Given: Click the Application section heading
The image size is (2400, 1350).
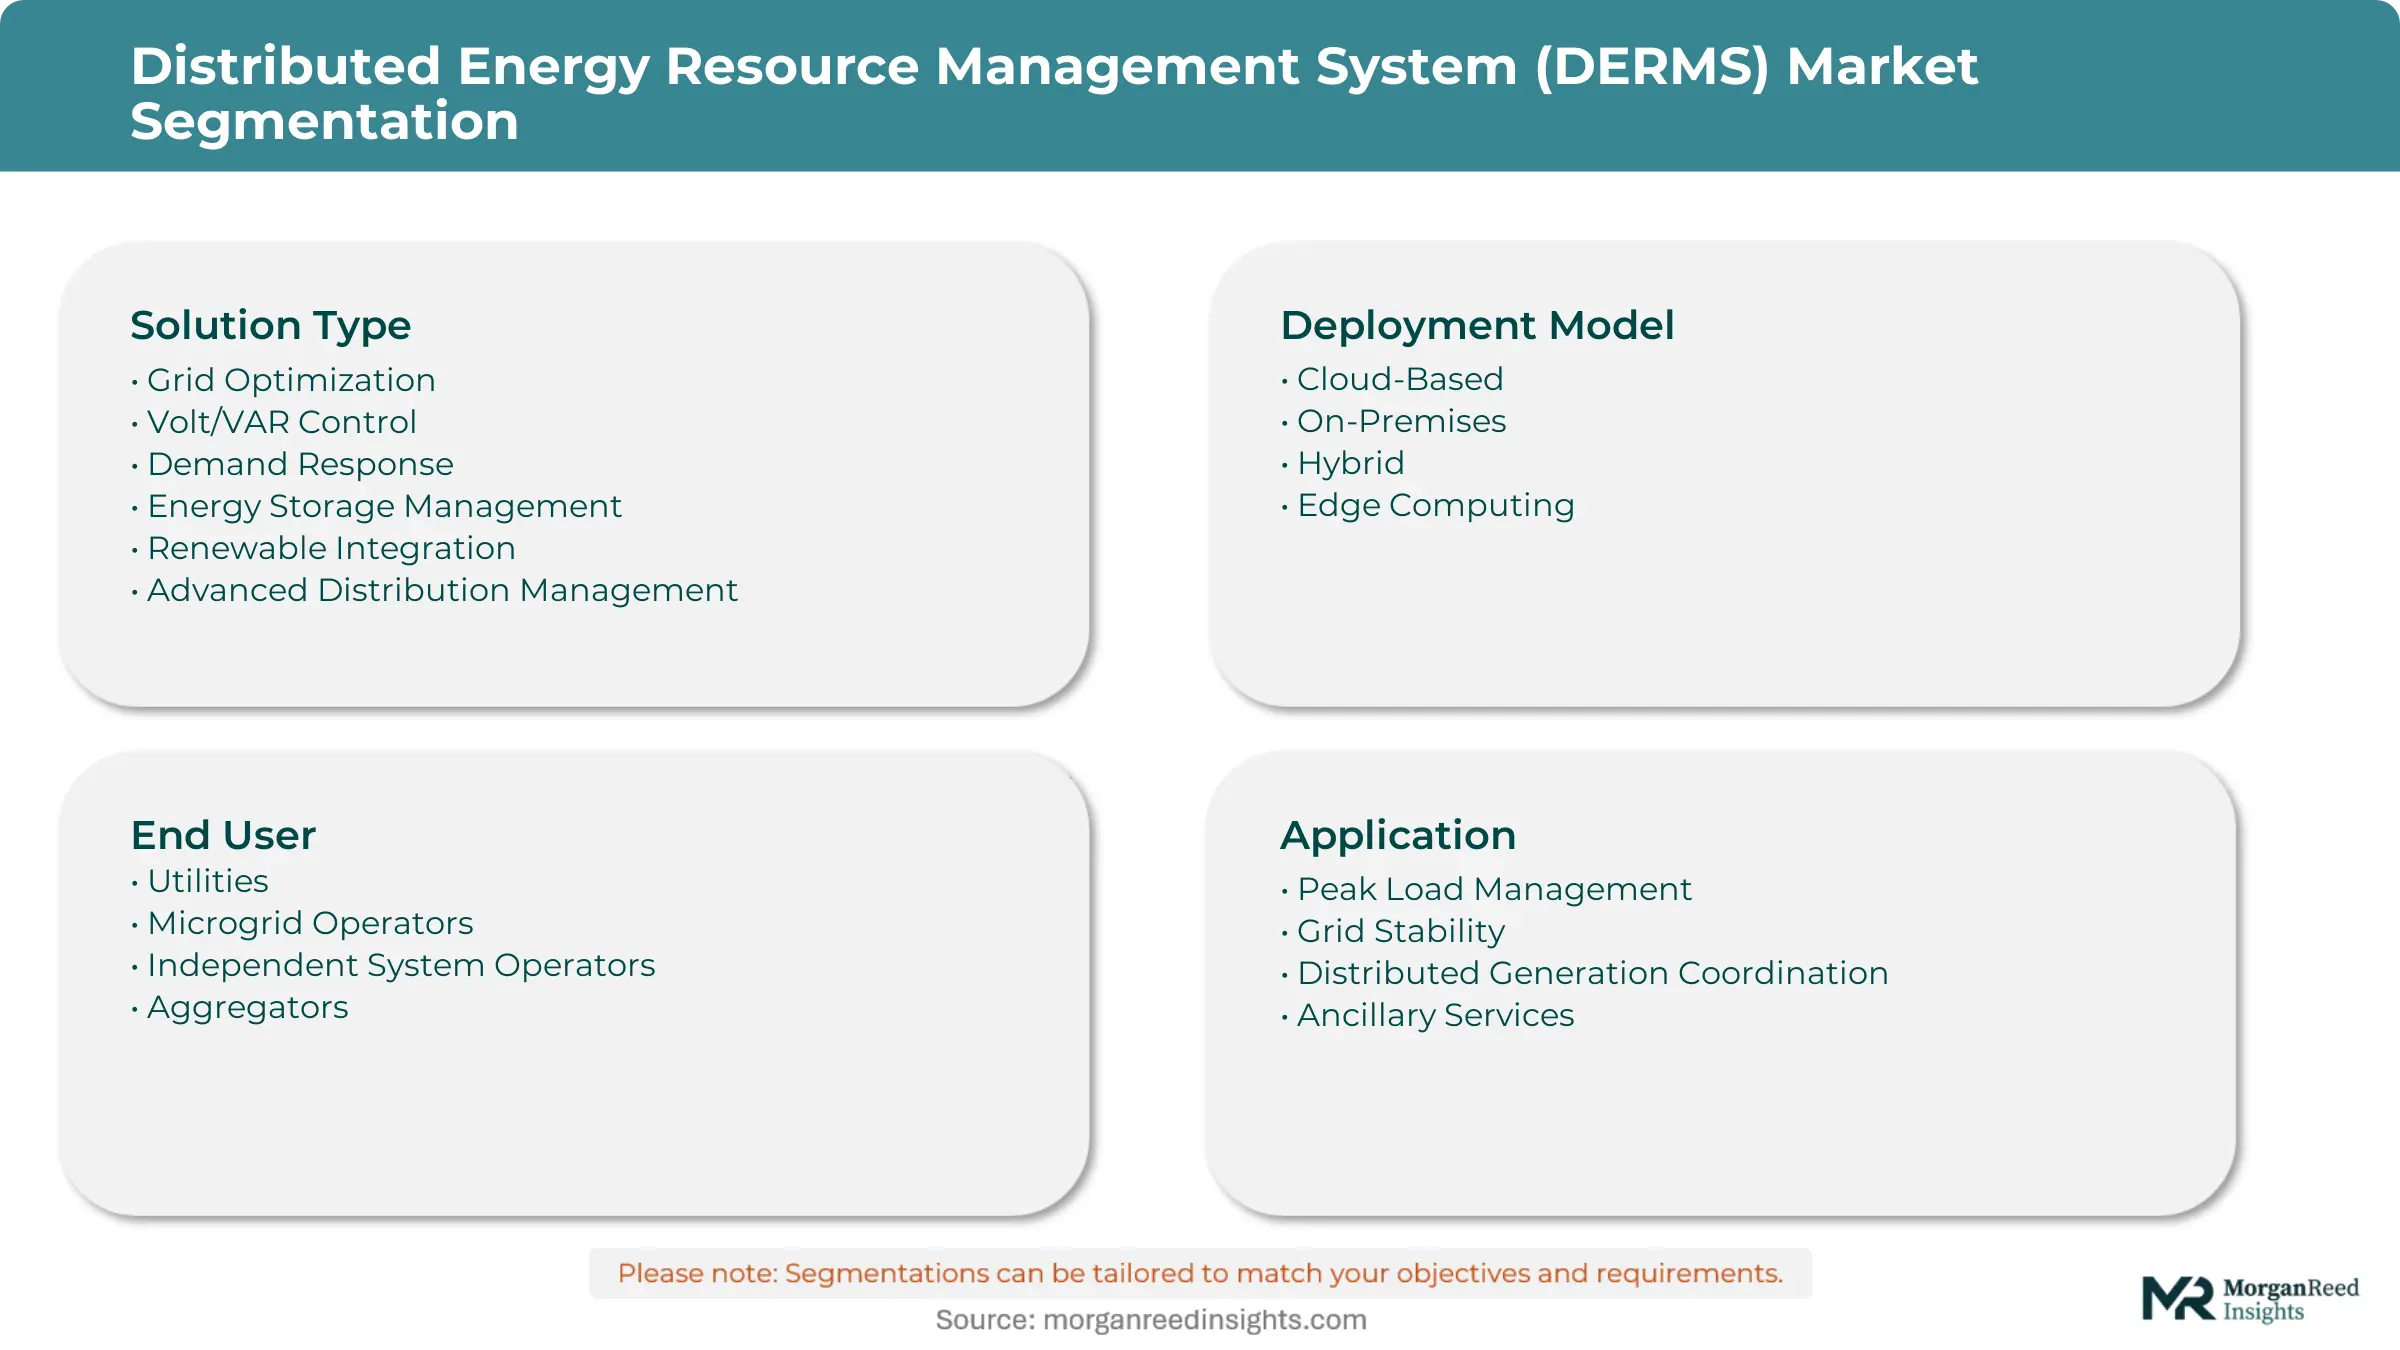Looking at the screenshot, I should (1399, 835).
